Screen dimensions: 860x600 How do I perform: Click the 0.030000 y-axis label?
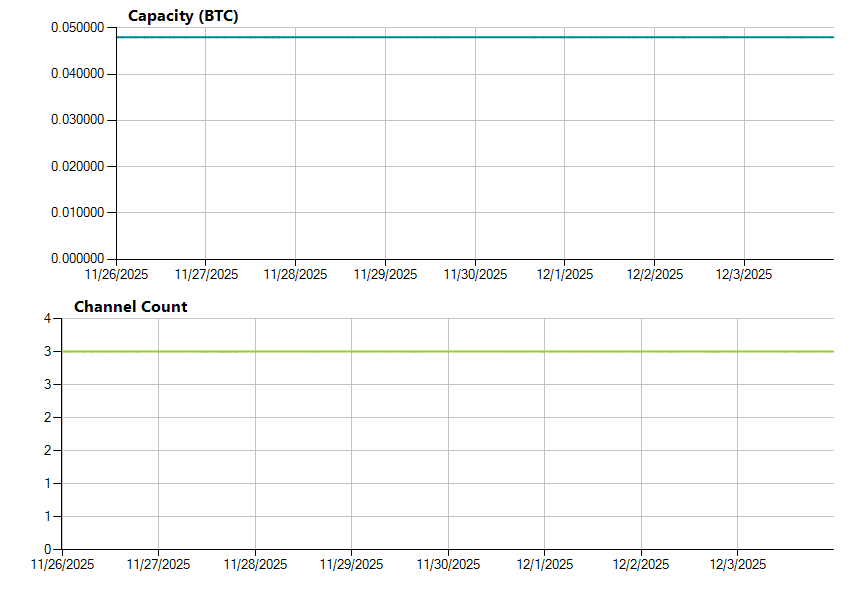tap(78, 120)
